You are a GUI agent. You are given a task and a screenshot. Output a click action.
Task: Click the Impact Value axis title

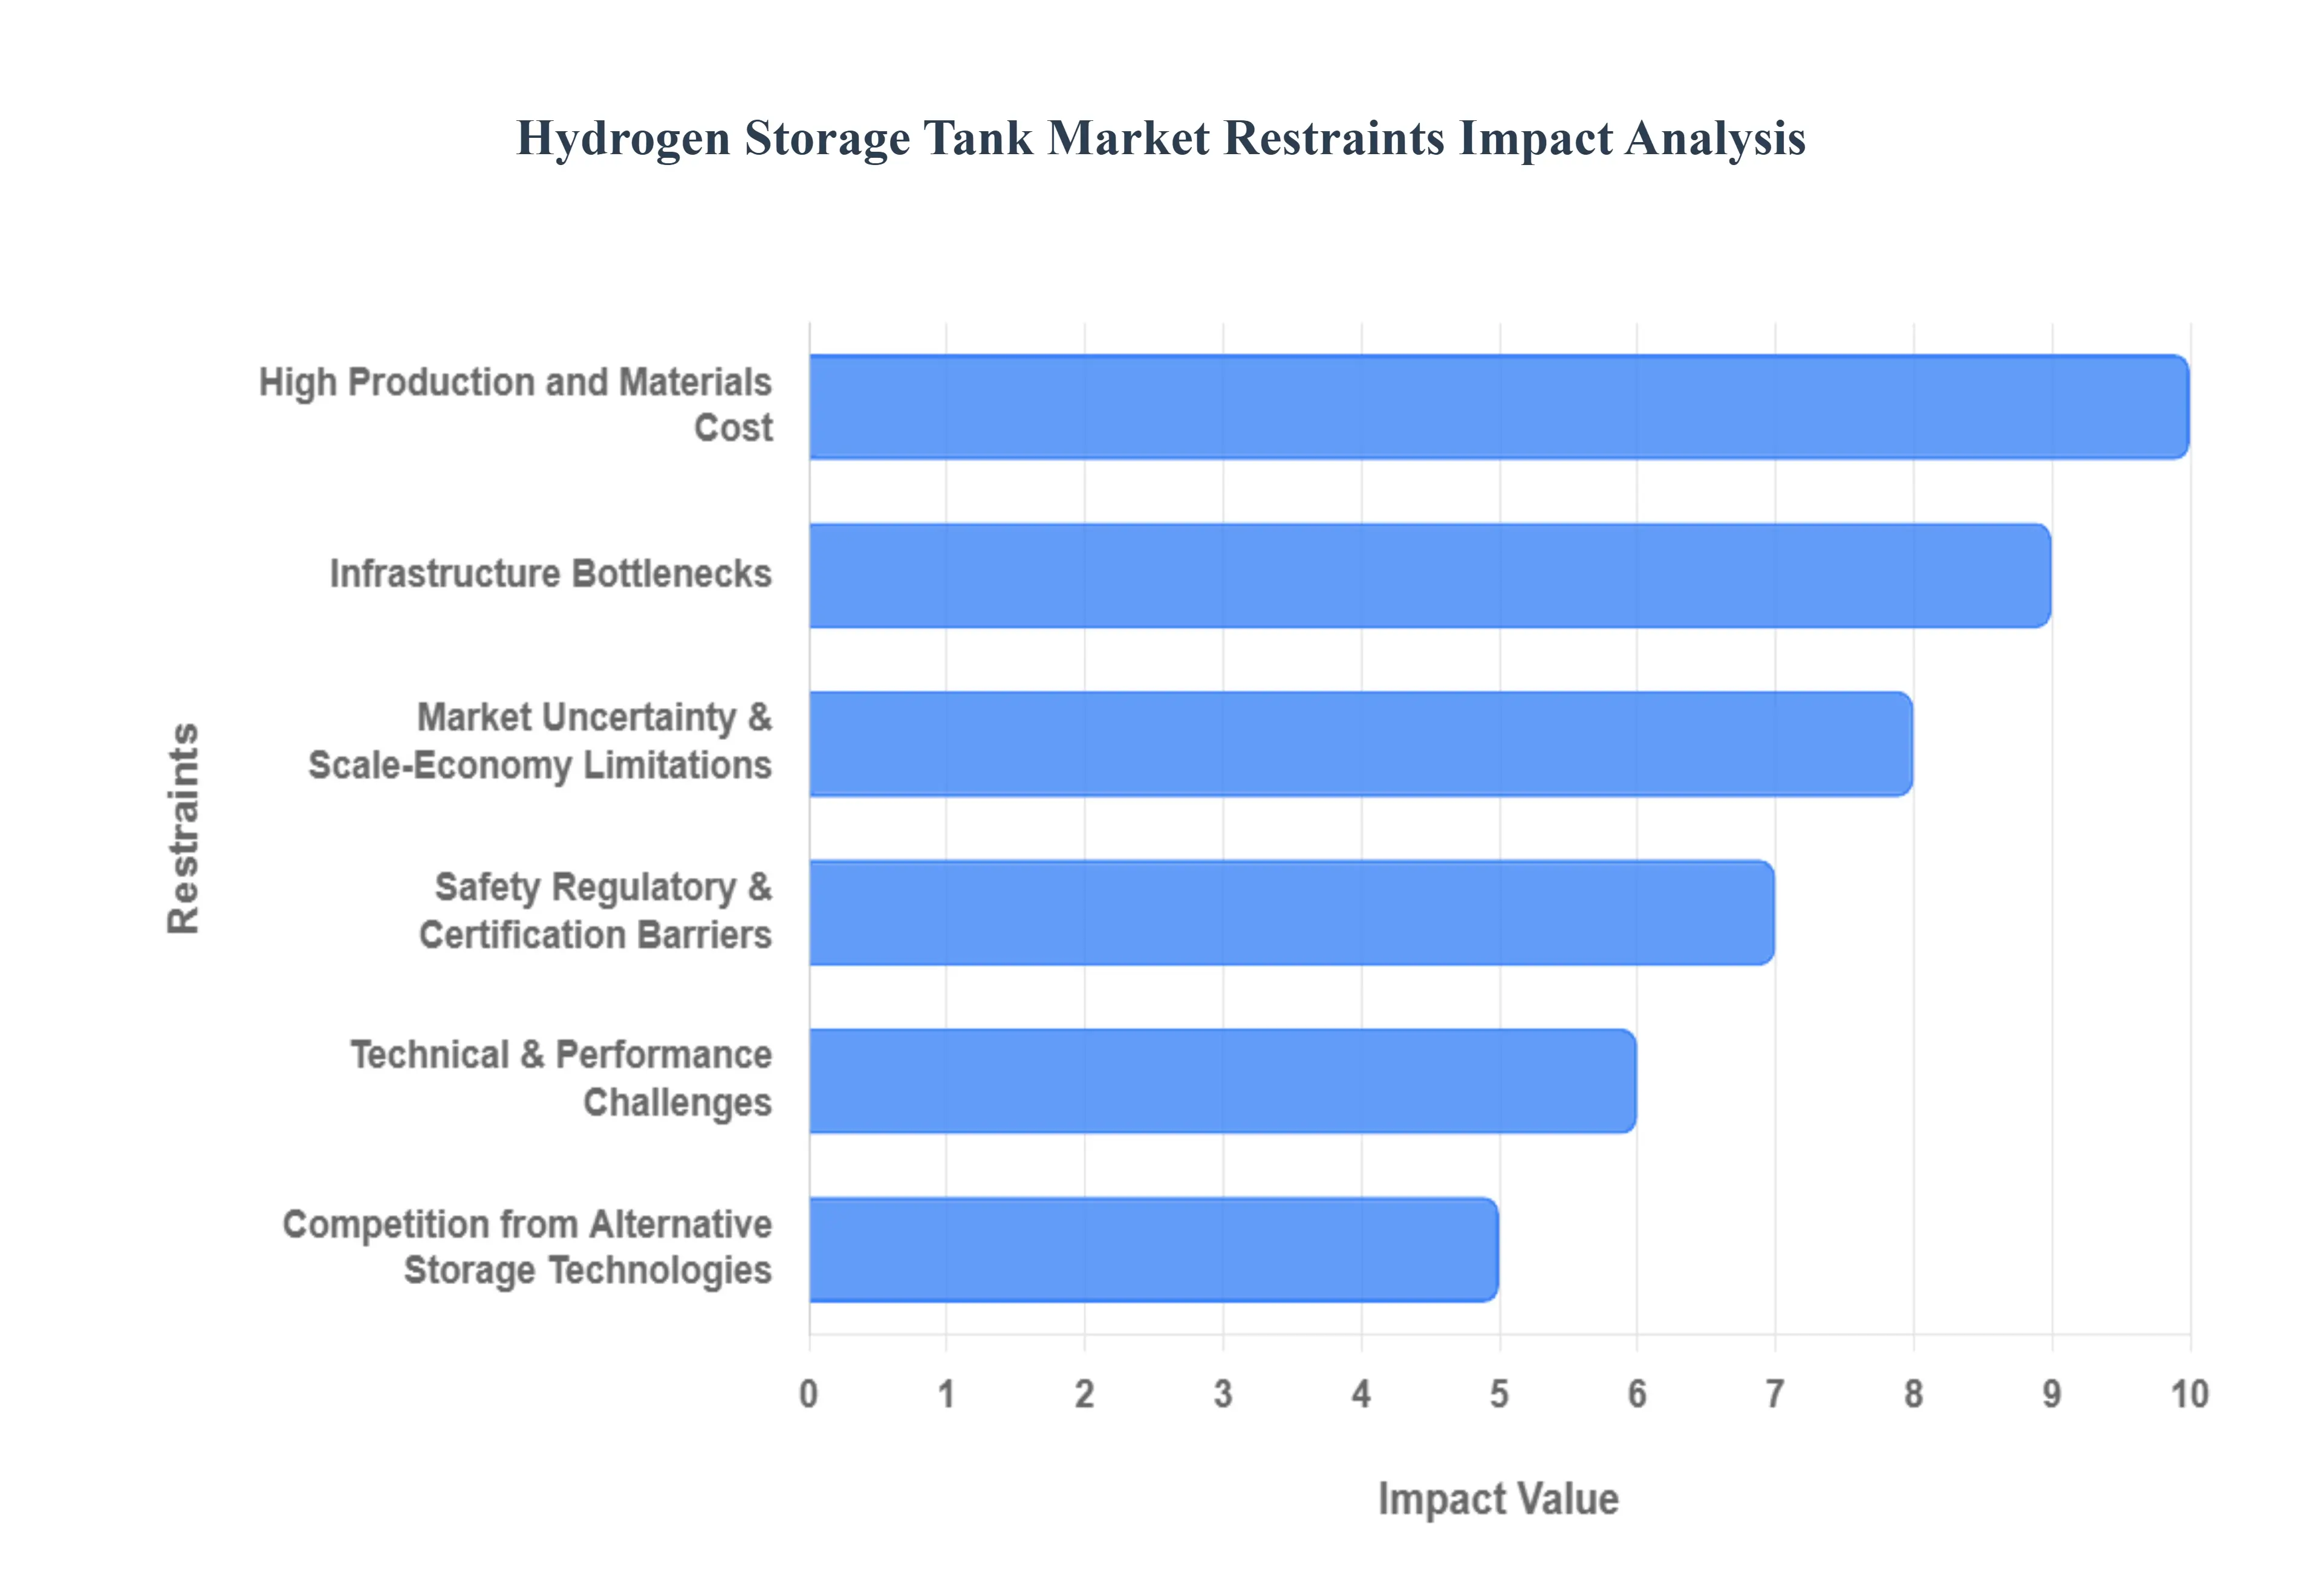click(1497, 1499)
